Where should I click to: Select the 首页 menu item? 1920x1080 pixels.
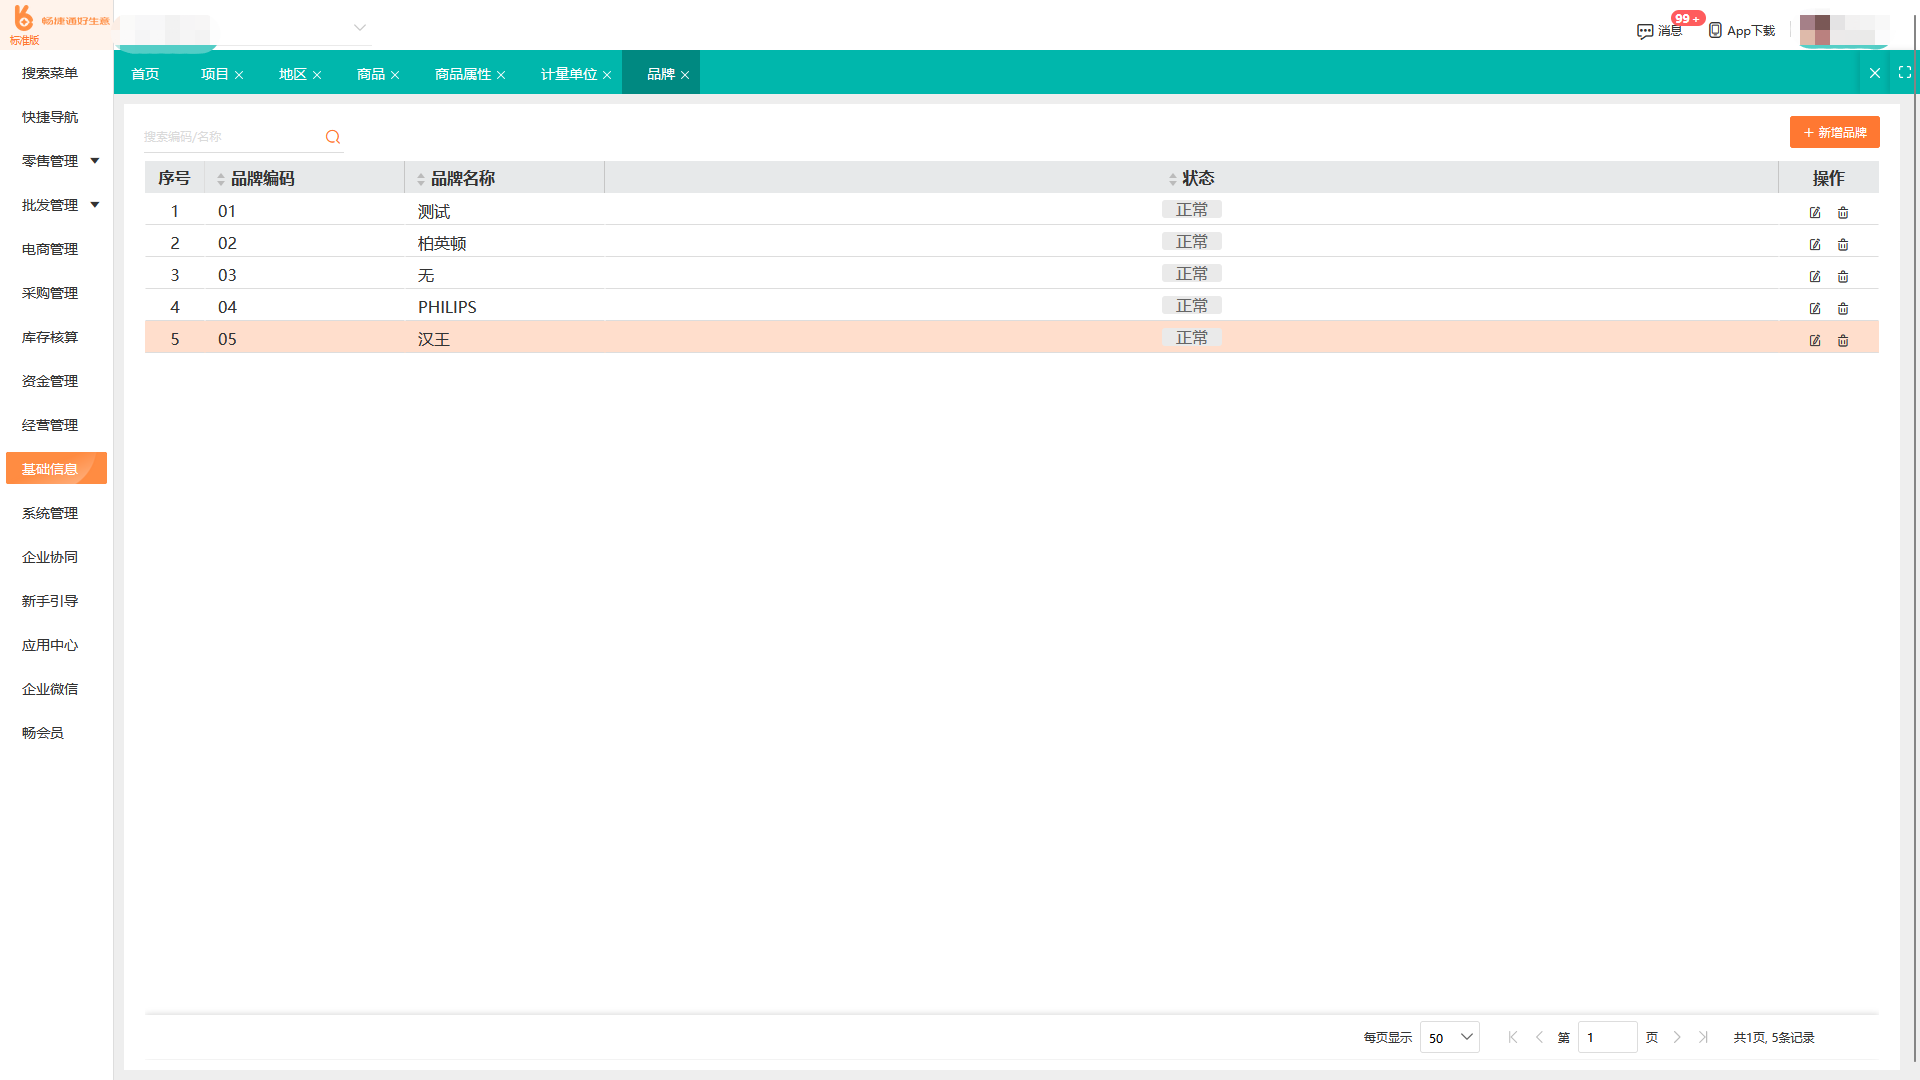coord(144,74)
